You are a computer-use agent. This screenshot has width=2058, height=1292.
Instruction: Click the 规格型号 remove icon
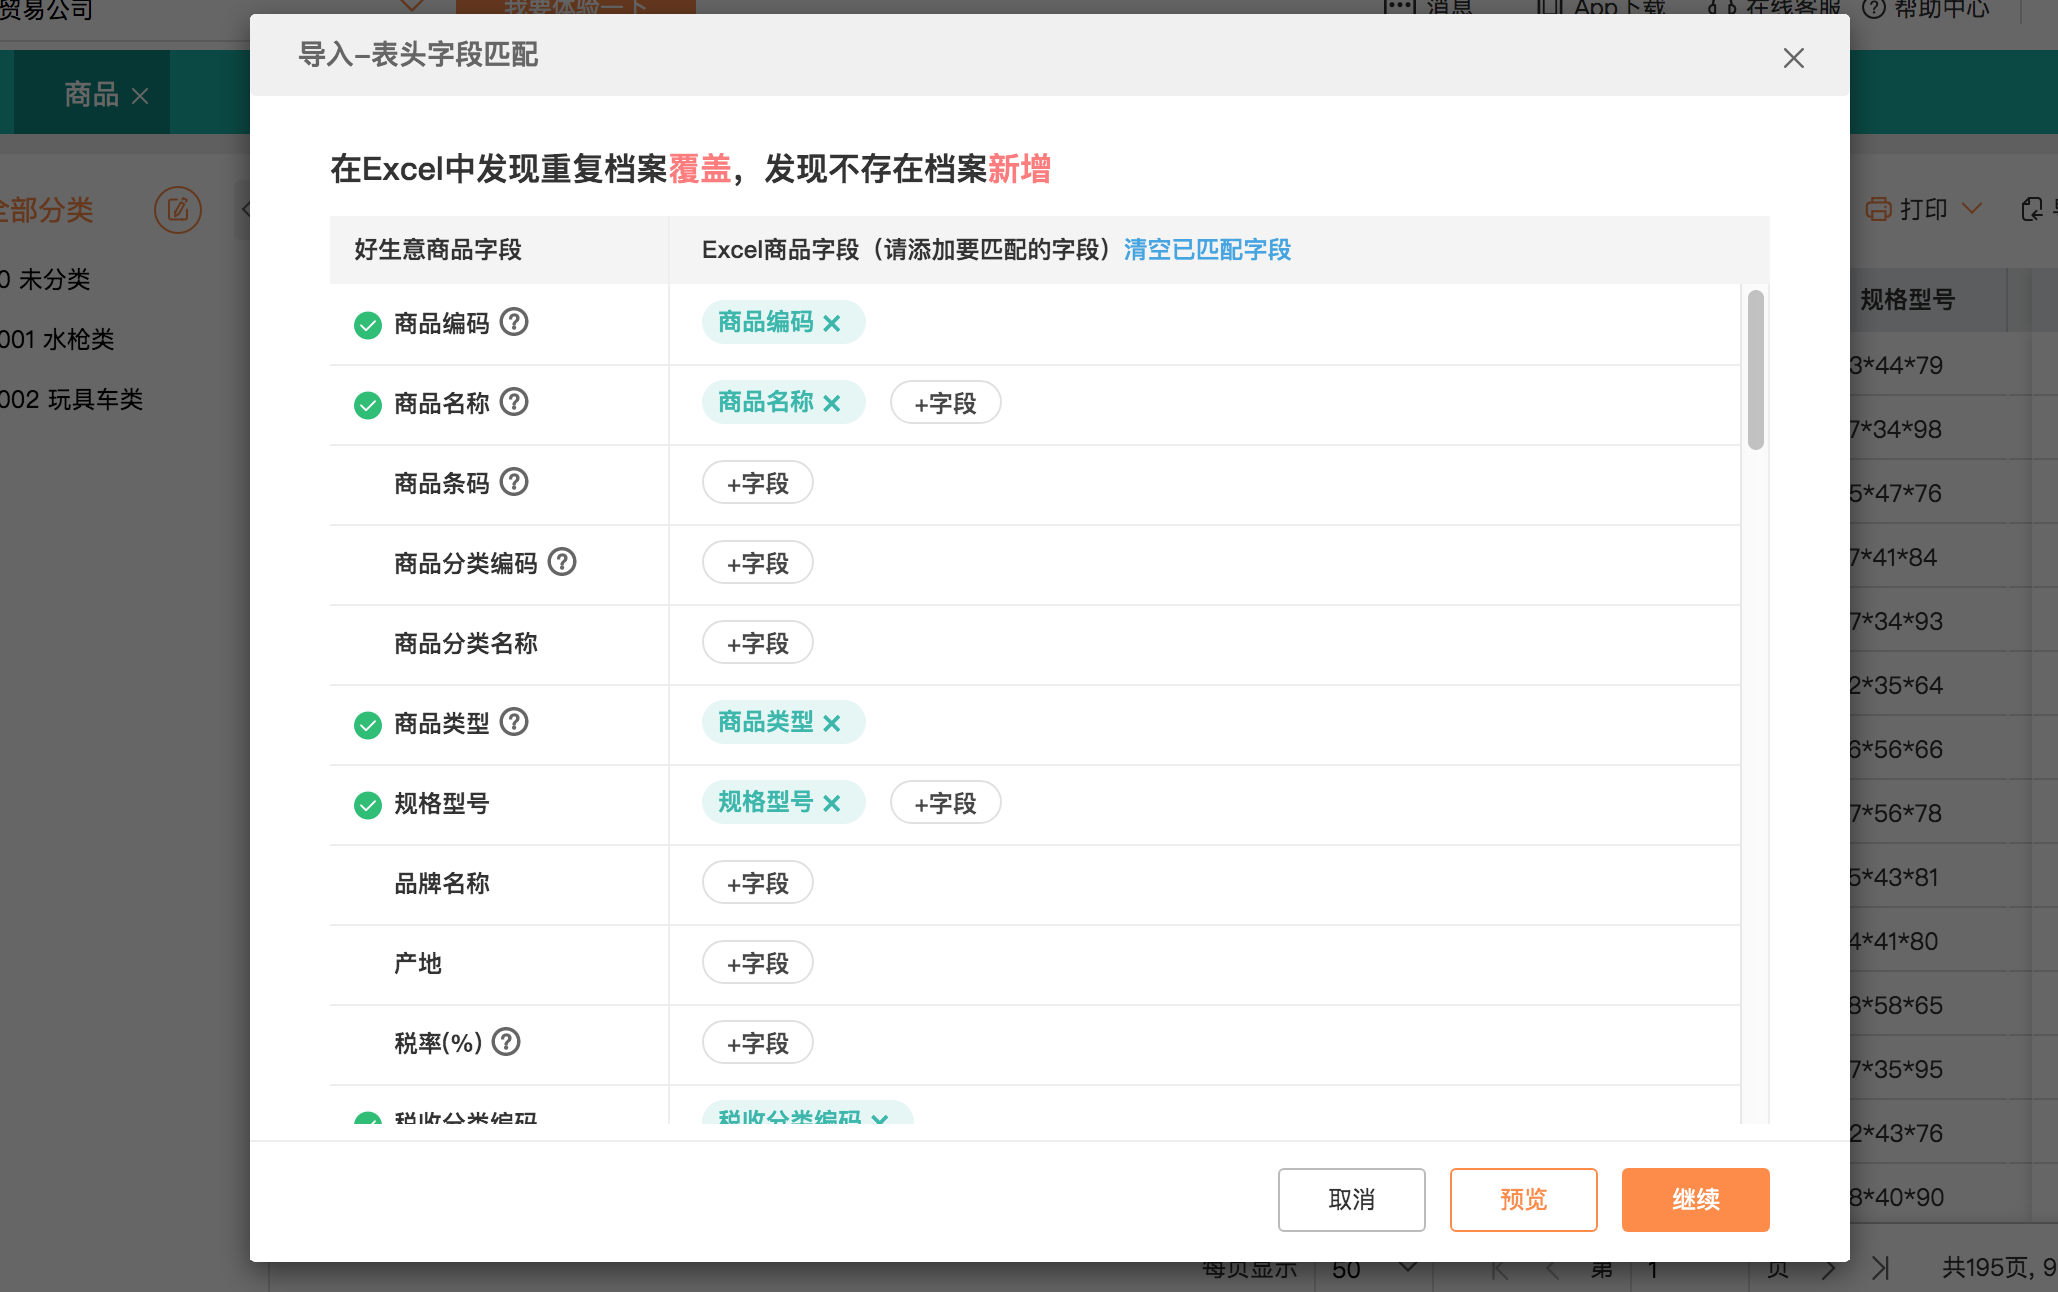point(832,804)
